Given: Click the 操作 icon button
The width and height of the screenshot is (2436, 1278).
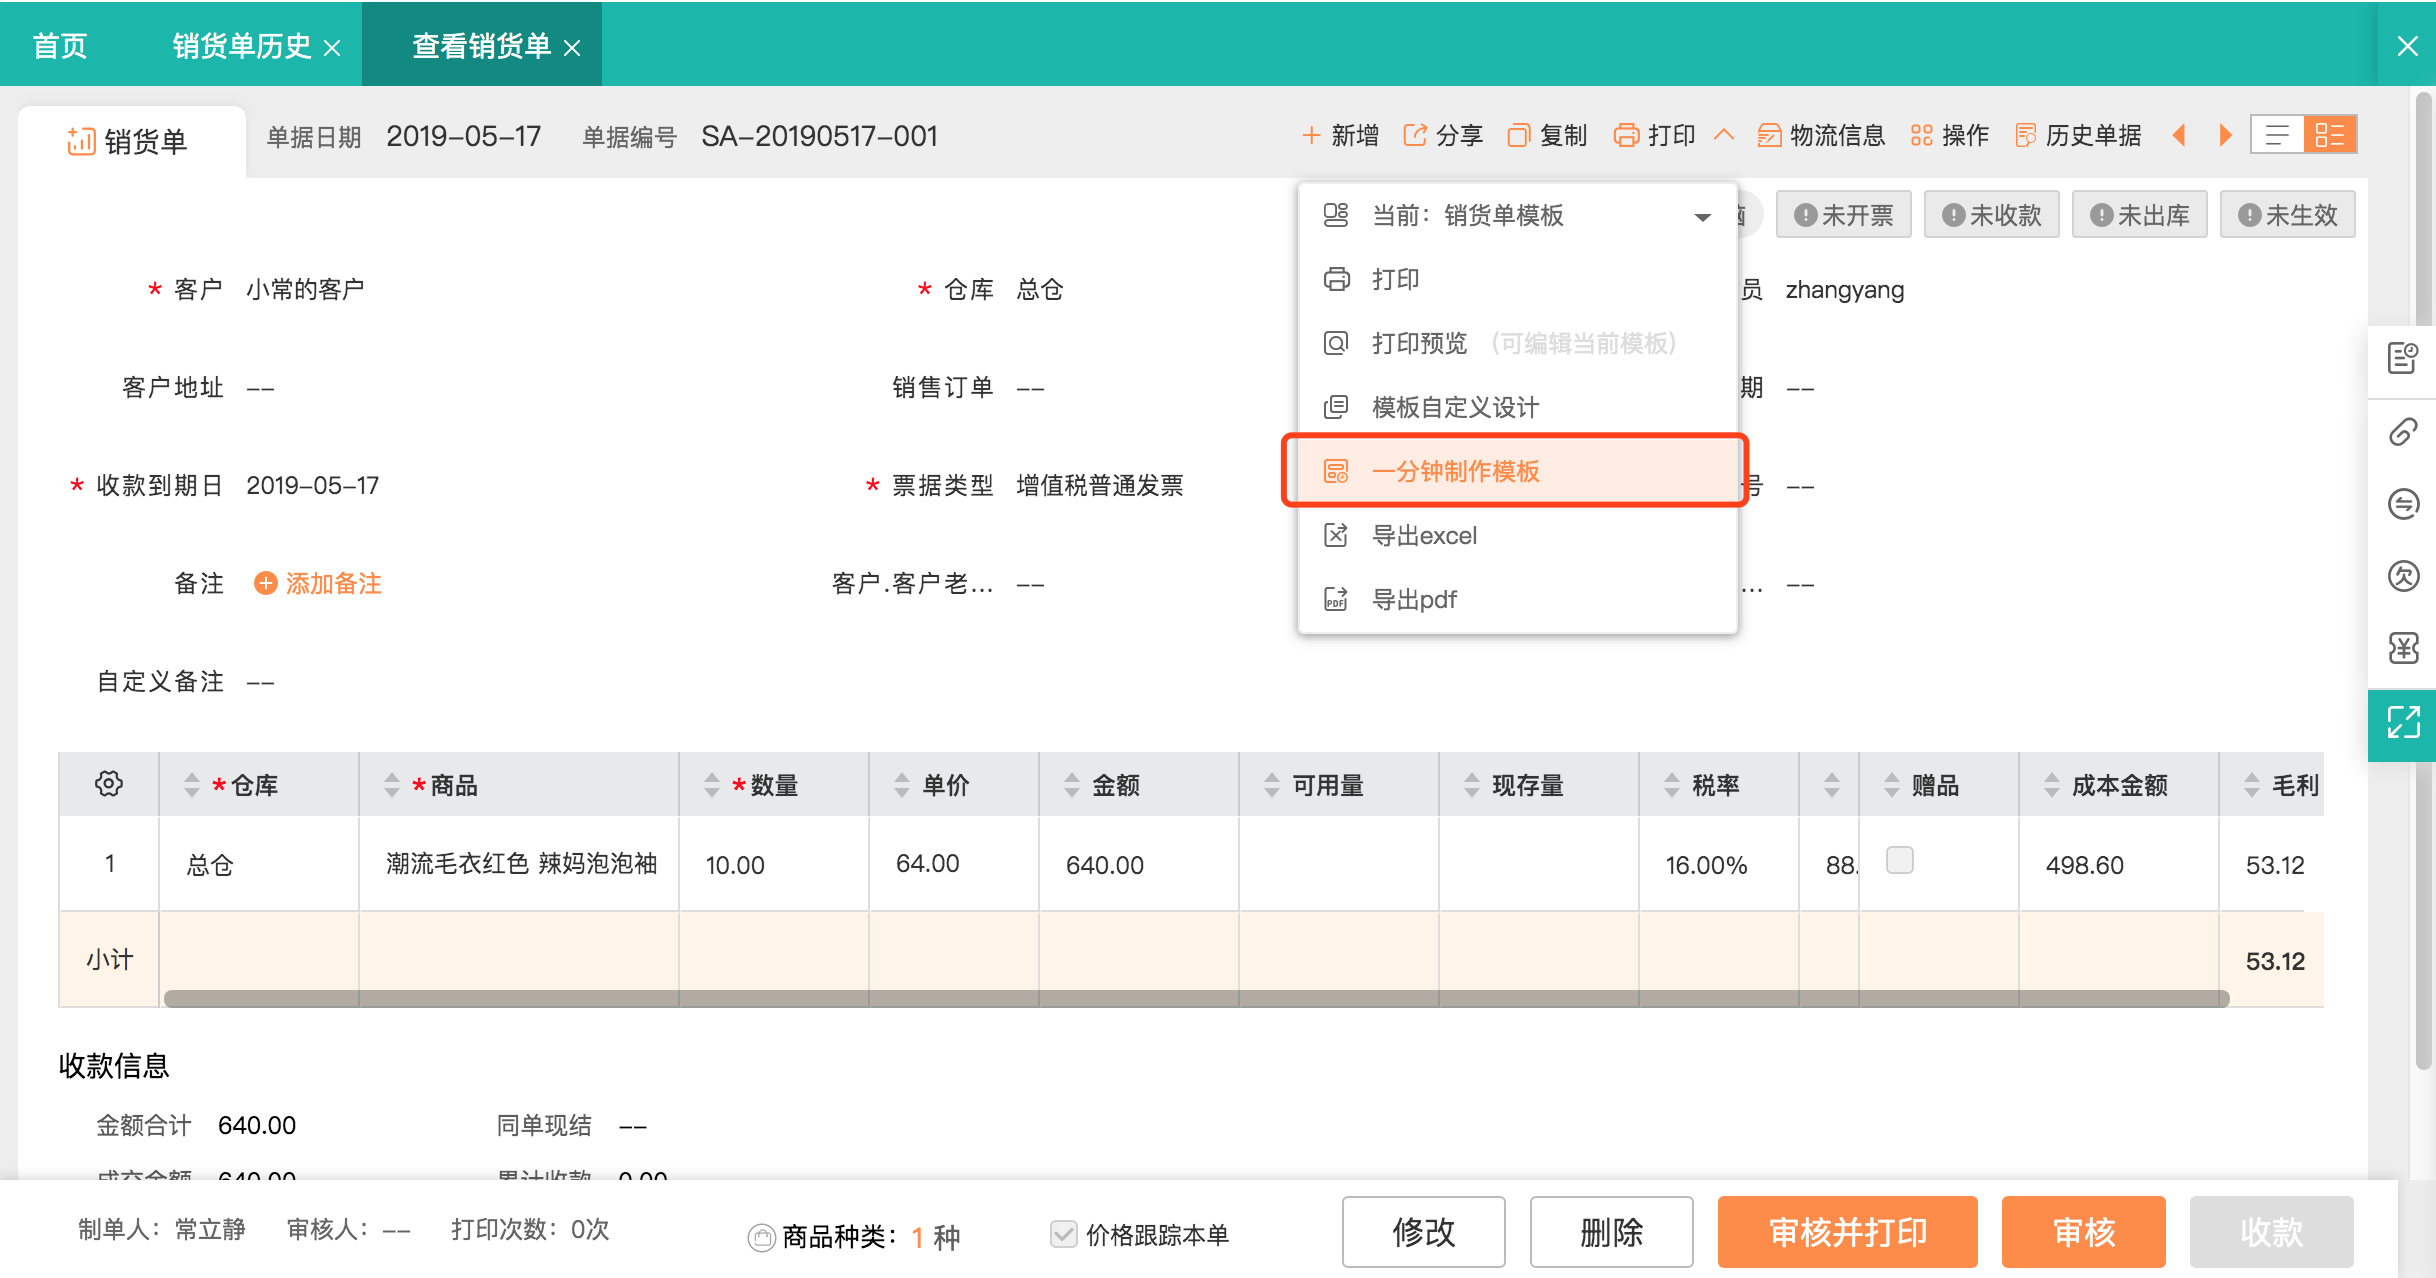Looking at the screenshot, I should pyautogui.click(x=1920, y=135).
